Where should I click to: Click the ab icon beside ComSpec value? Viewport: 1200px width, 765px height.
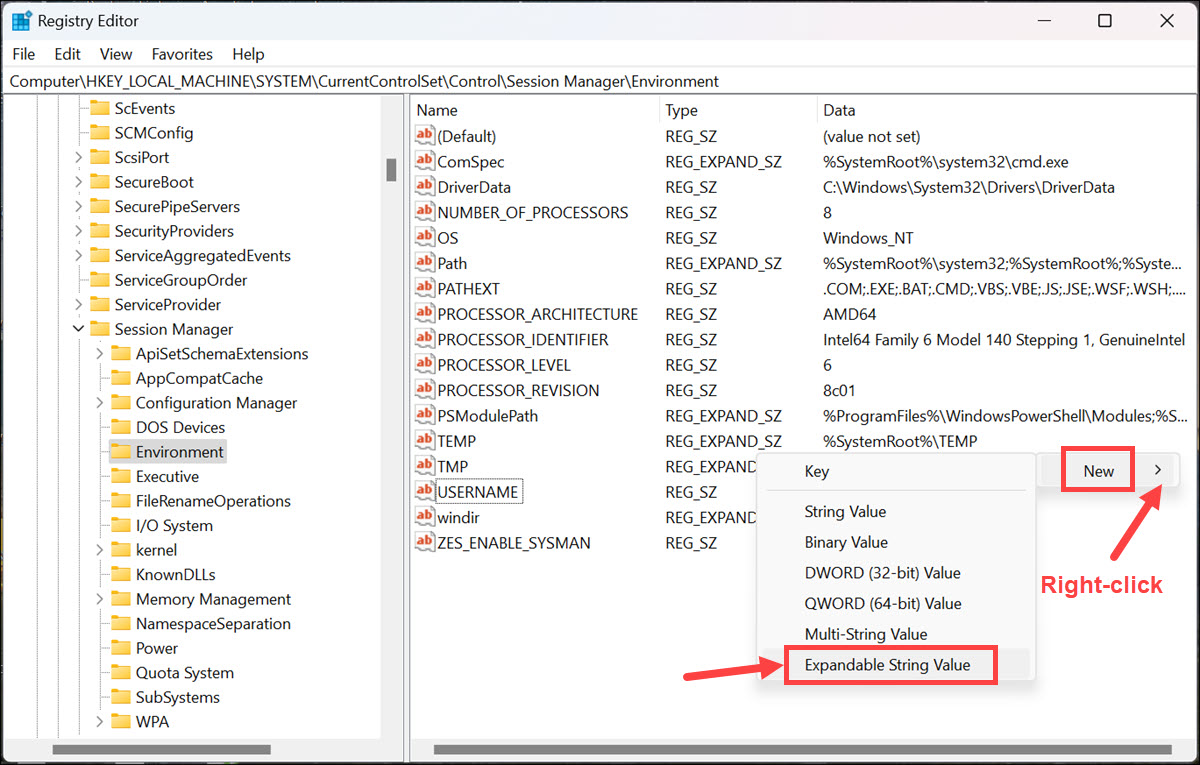pos(424,161)
